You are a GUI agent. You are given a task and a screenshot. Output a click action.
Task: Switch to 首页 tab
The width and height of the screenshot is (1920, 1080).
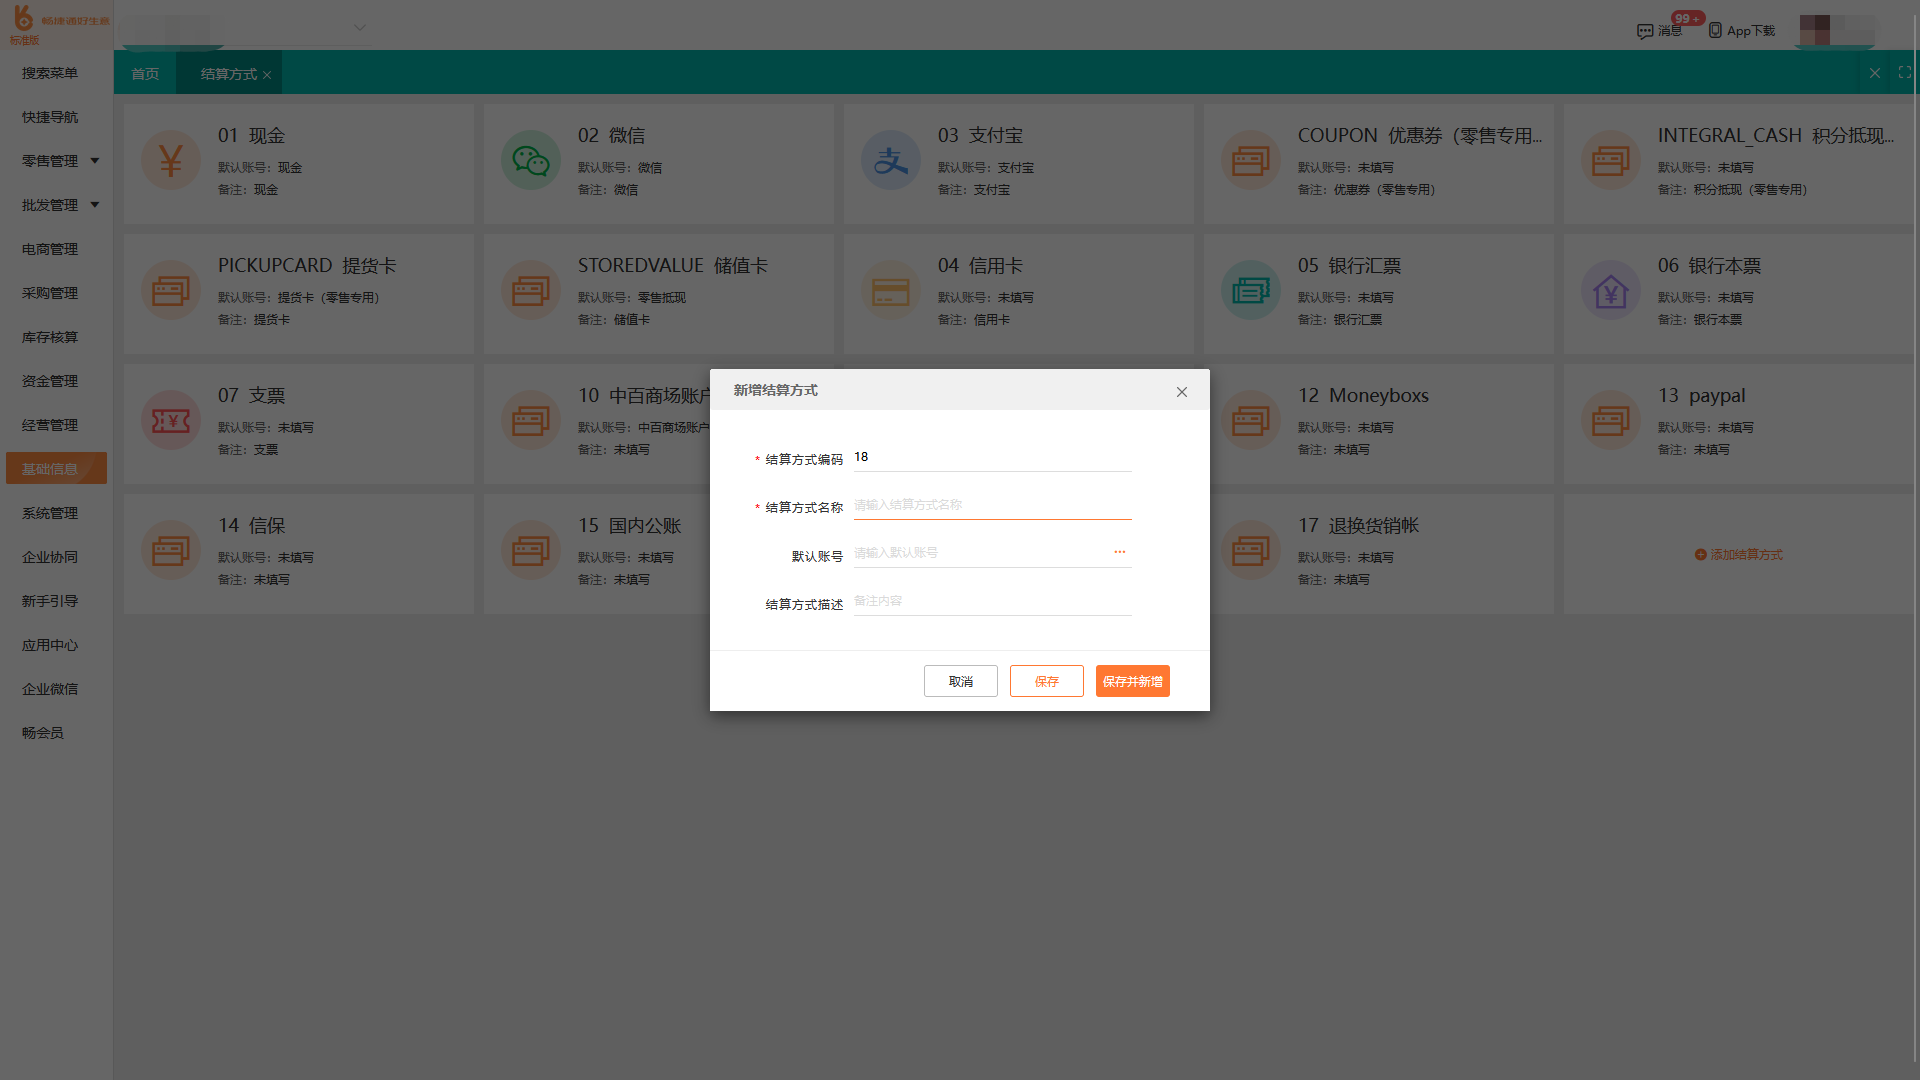point(144,74)
